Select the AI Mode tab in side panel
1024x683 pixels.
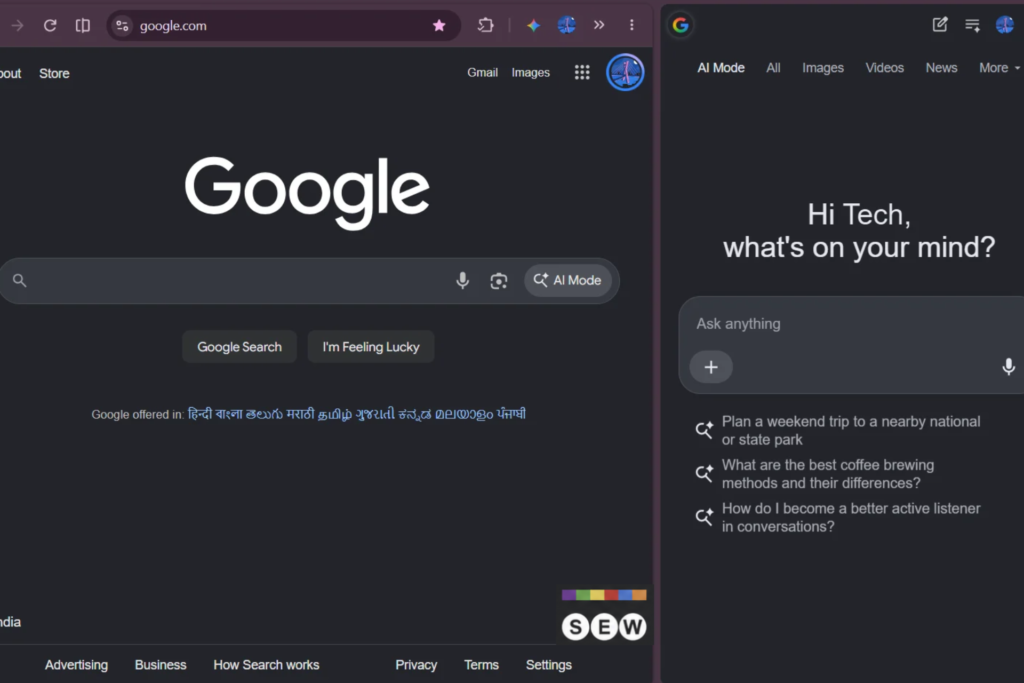tap(721, 68)
